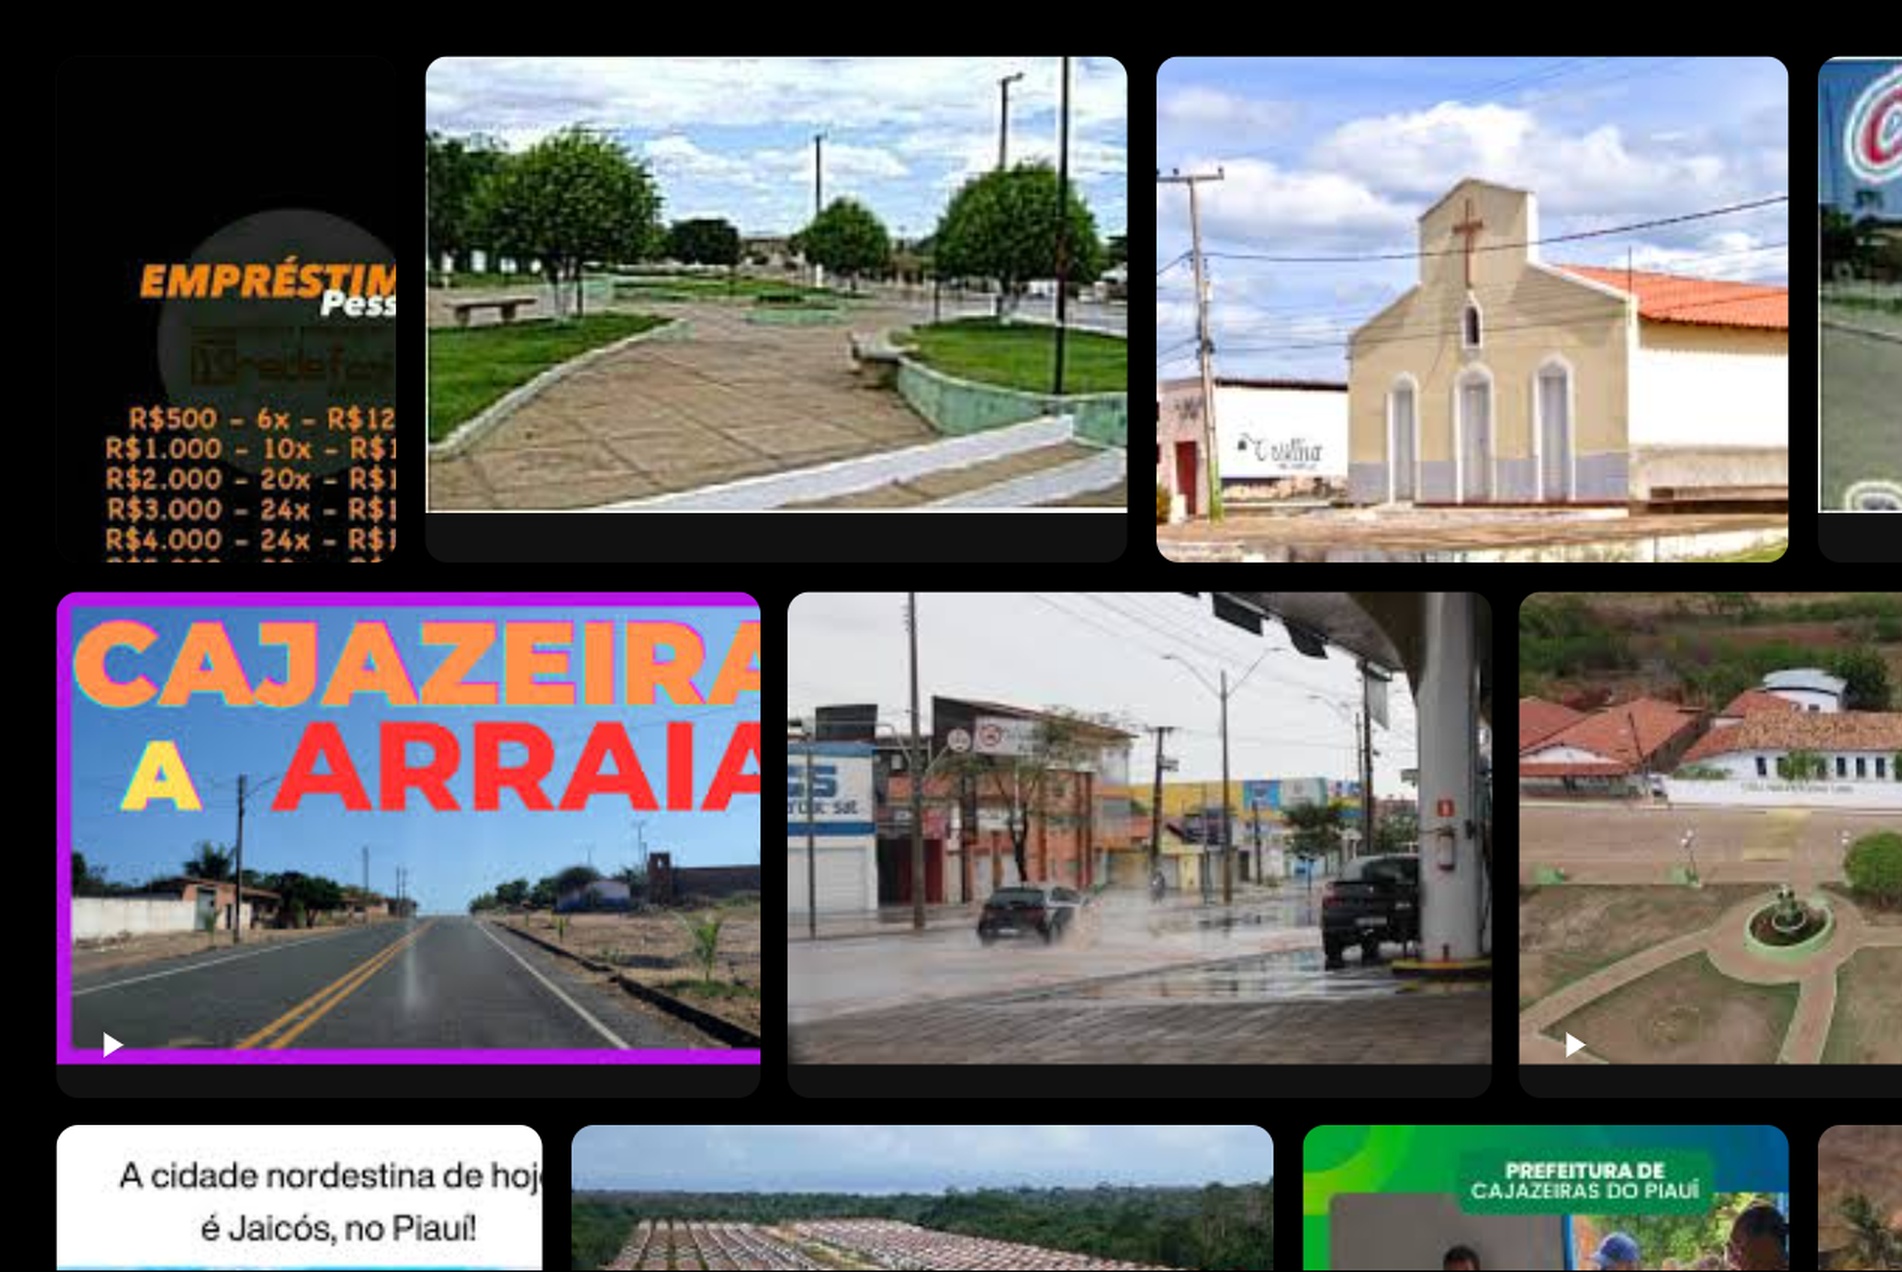This screenshot has width=1902, height=1272.
Task: Click the orange EMPRÉSTIMO heading
Action: [x=267, y=281]
